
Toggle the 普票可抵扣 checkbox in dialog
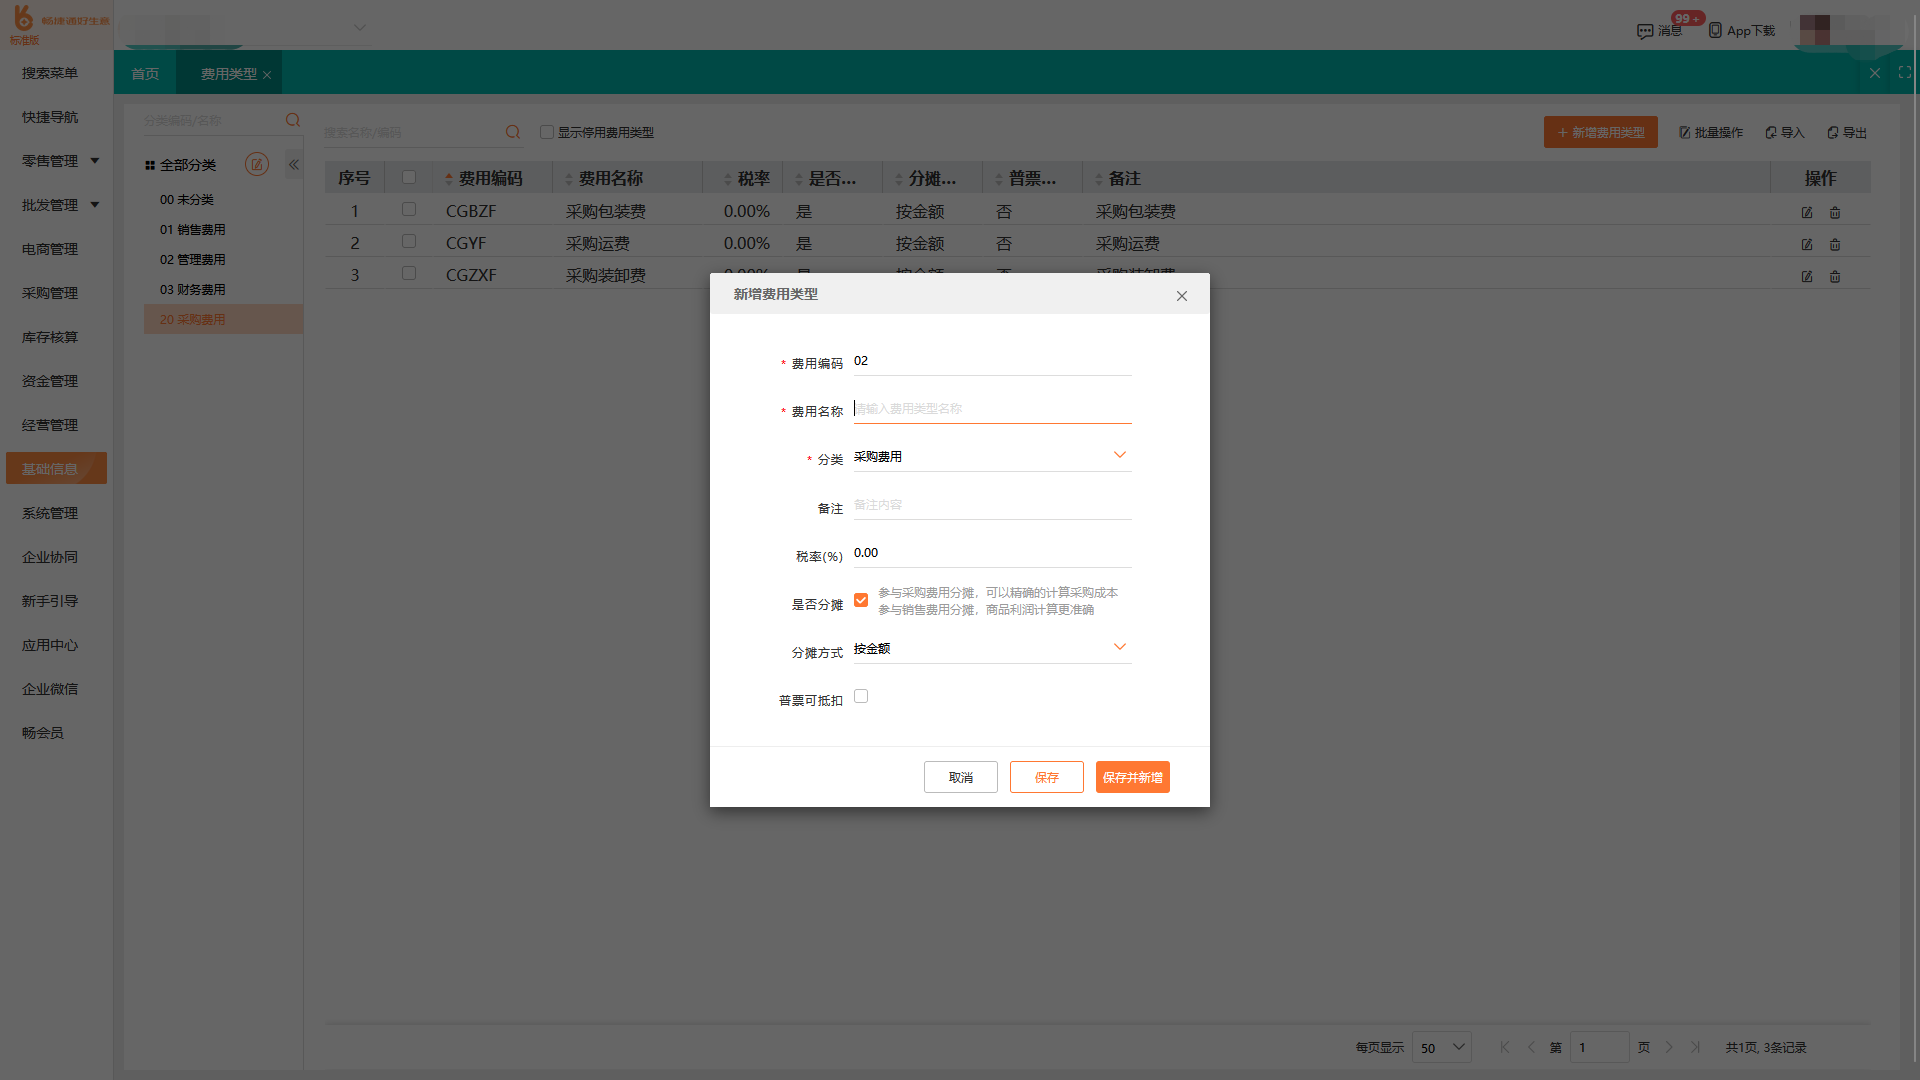coord(861,695)
